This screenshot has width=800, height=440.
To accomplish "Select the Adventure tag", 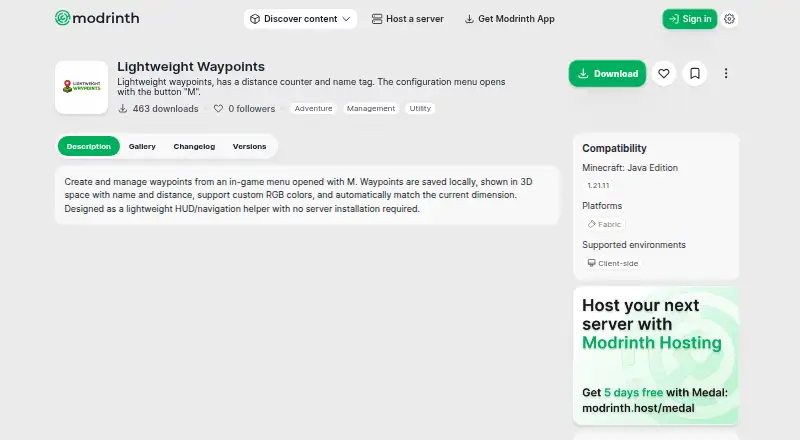I will point(313,108).
